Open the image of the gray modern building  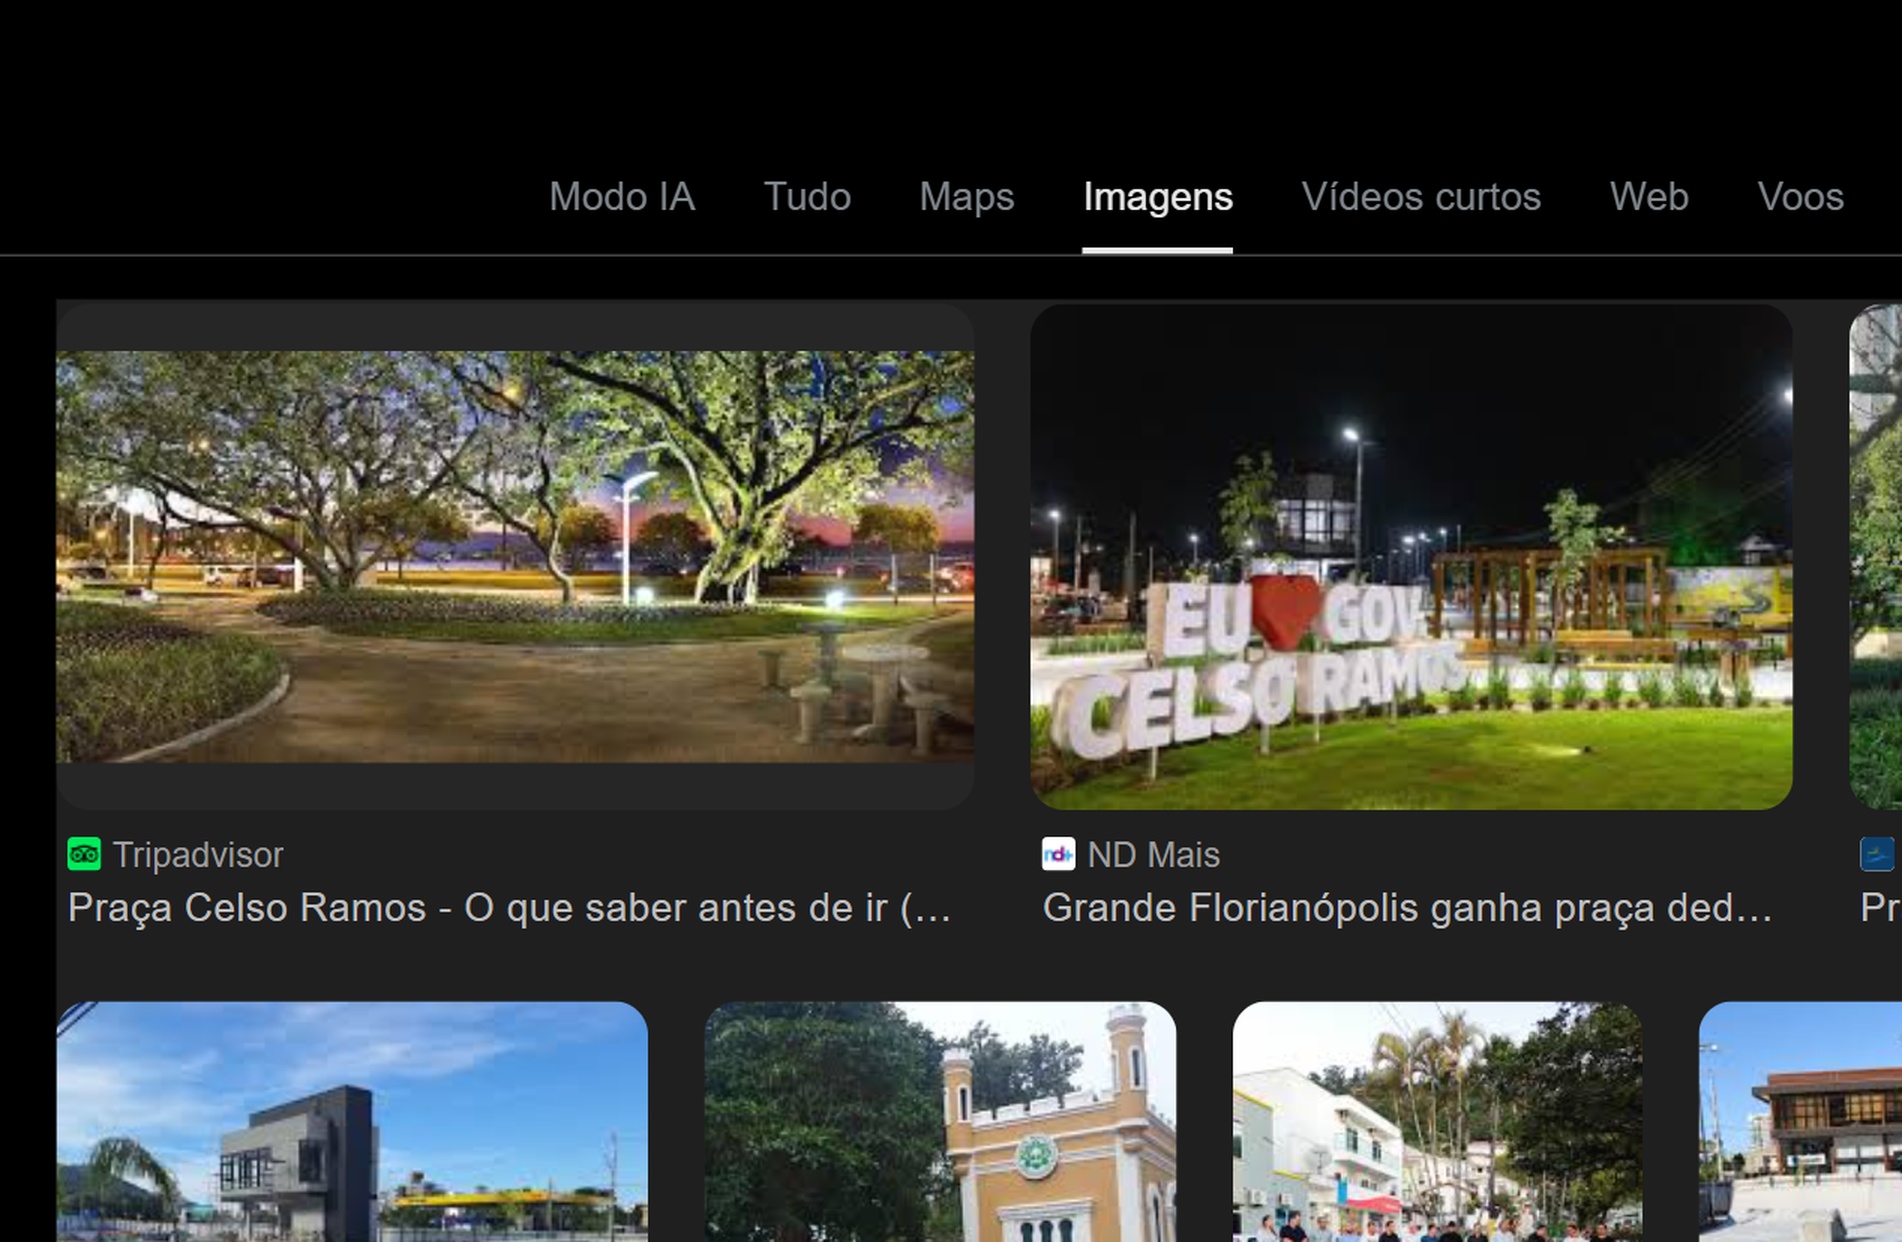click(x=352, y=1122)
